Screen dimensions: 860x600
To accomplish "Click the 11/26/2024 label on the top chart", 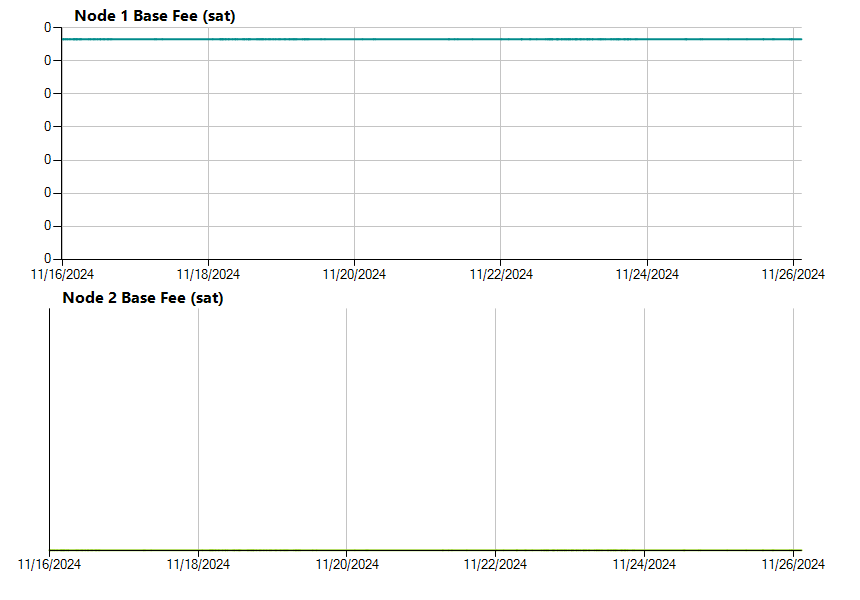I will [795, 270].
